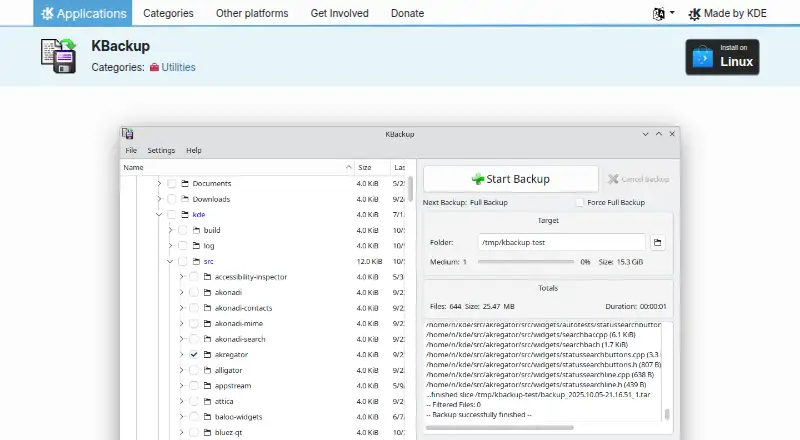Image resolution: width=800 pixels, height=440 pixels.
Task: Check the alligator folder checkbox
Action: [x=194, y=370]
